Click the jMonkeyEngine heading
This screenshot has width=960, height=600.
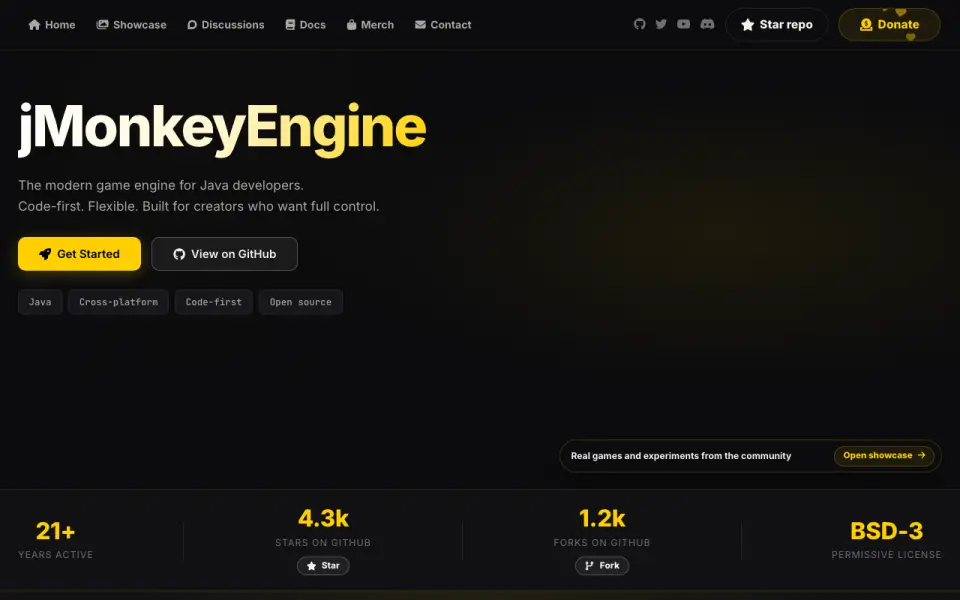point(222,129)
